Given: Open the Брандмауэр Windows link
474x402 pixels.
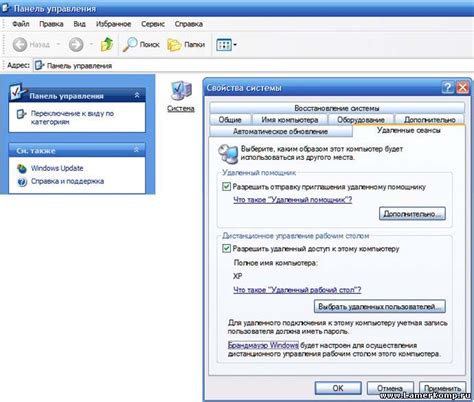Looking at the screenshot, I should click(x=263, y=345).
